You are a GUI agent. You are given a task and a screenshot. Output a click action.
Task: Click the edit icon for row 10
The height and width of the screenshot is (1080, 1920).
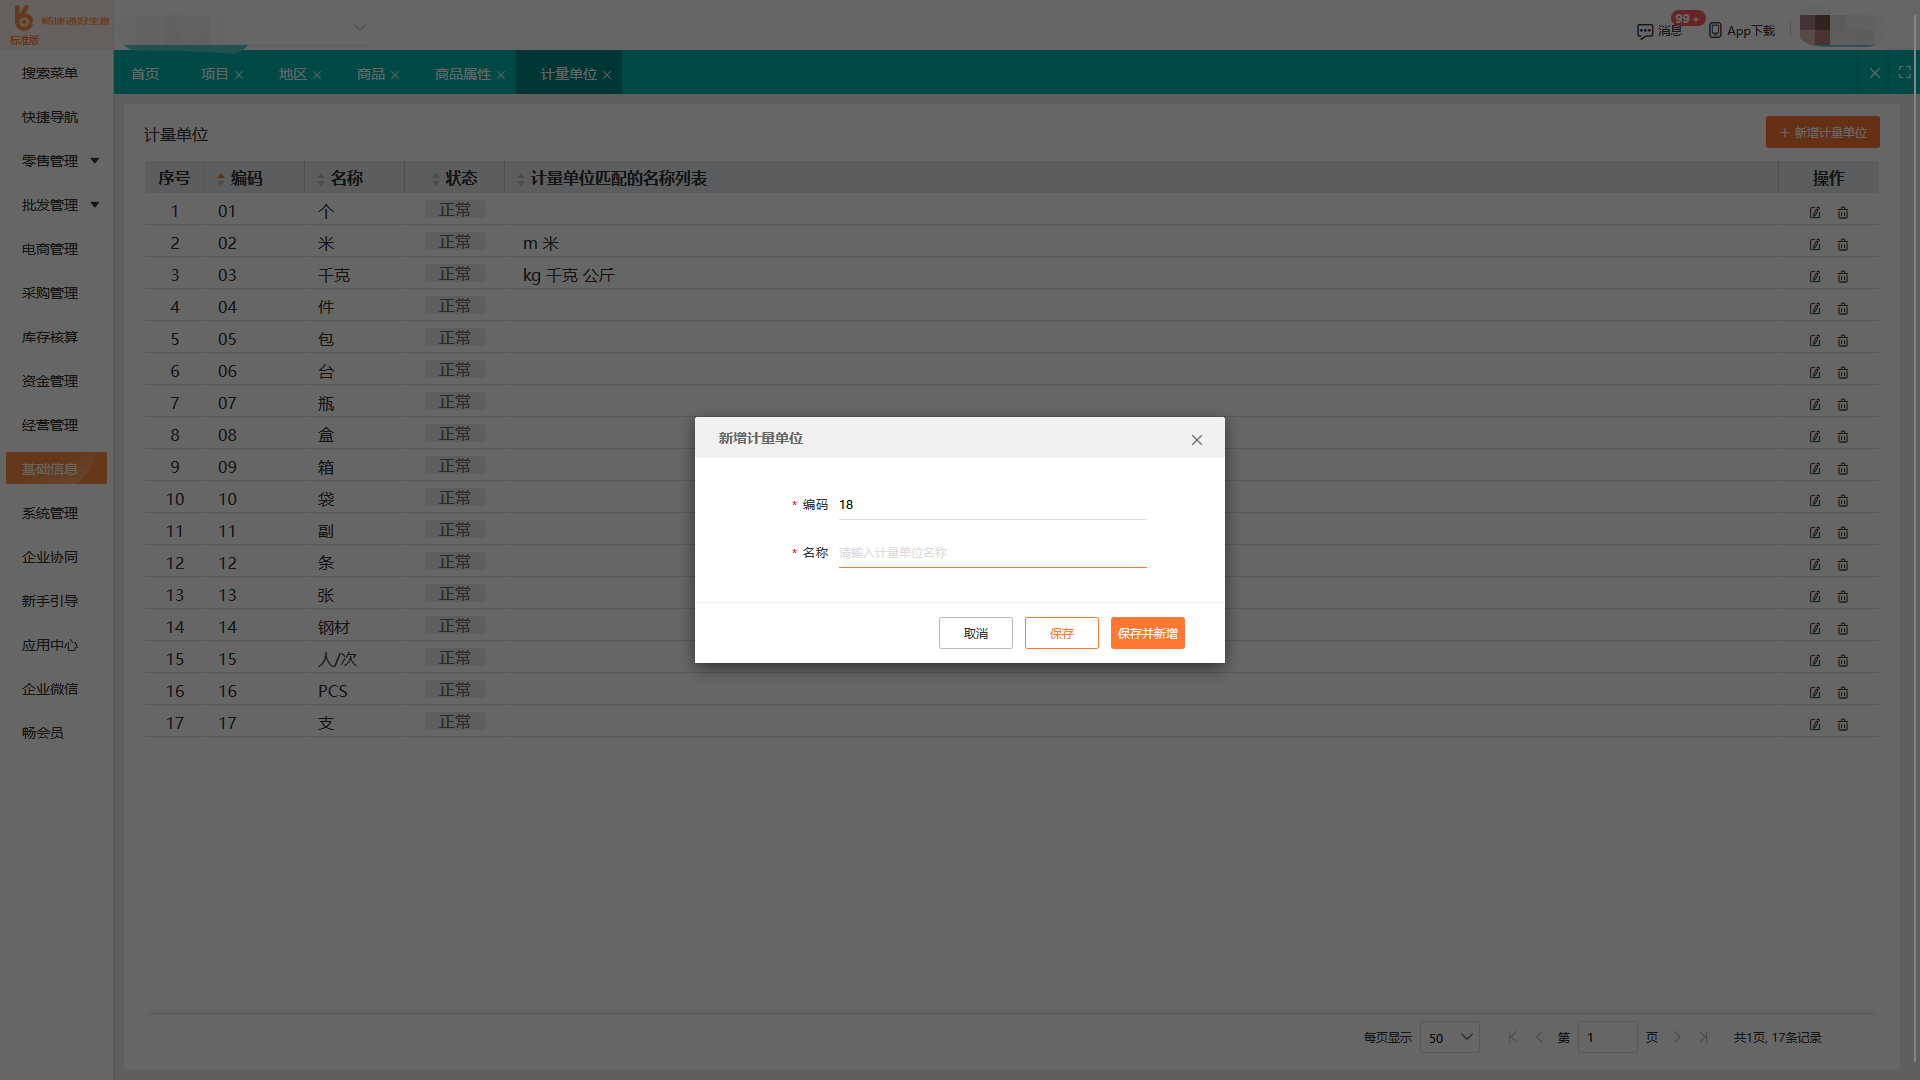1815,500
